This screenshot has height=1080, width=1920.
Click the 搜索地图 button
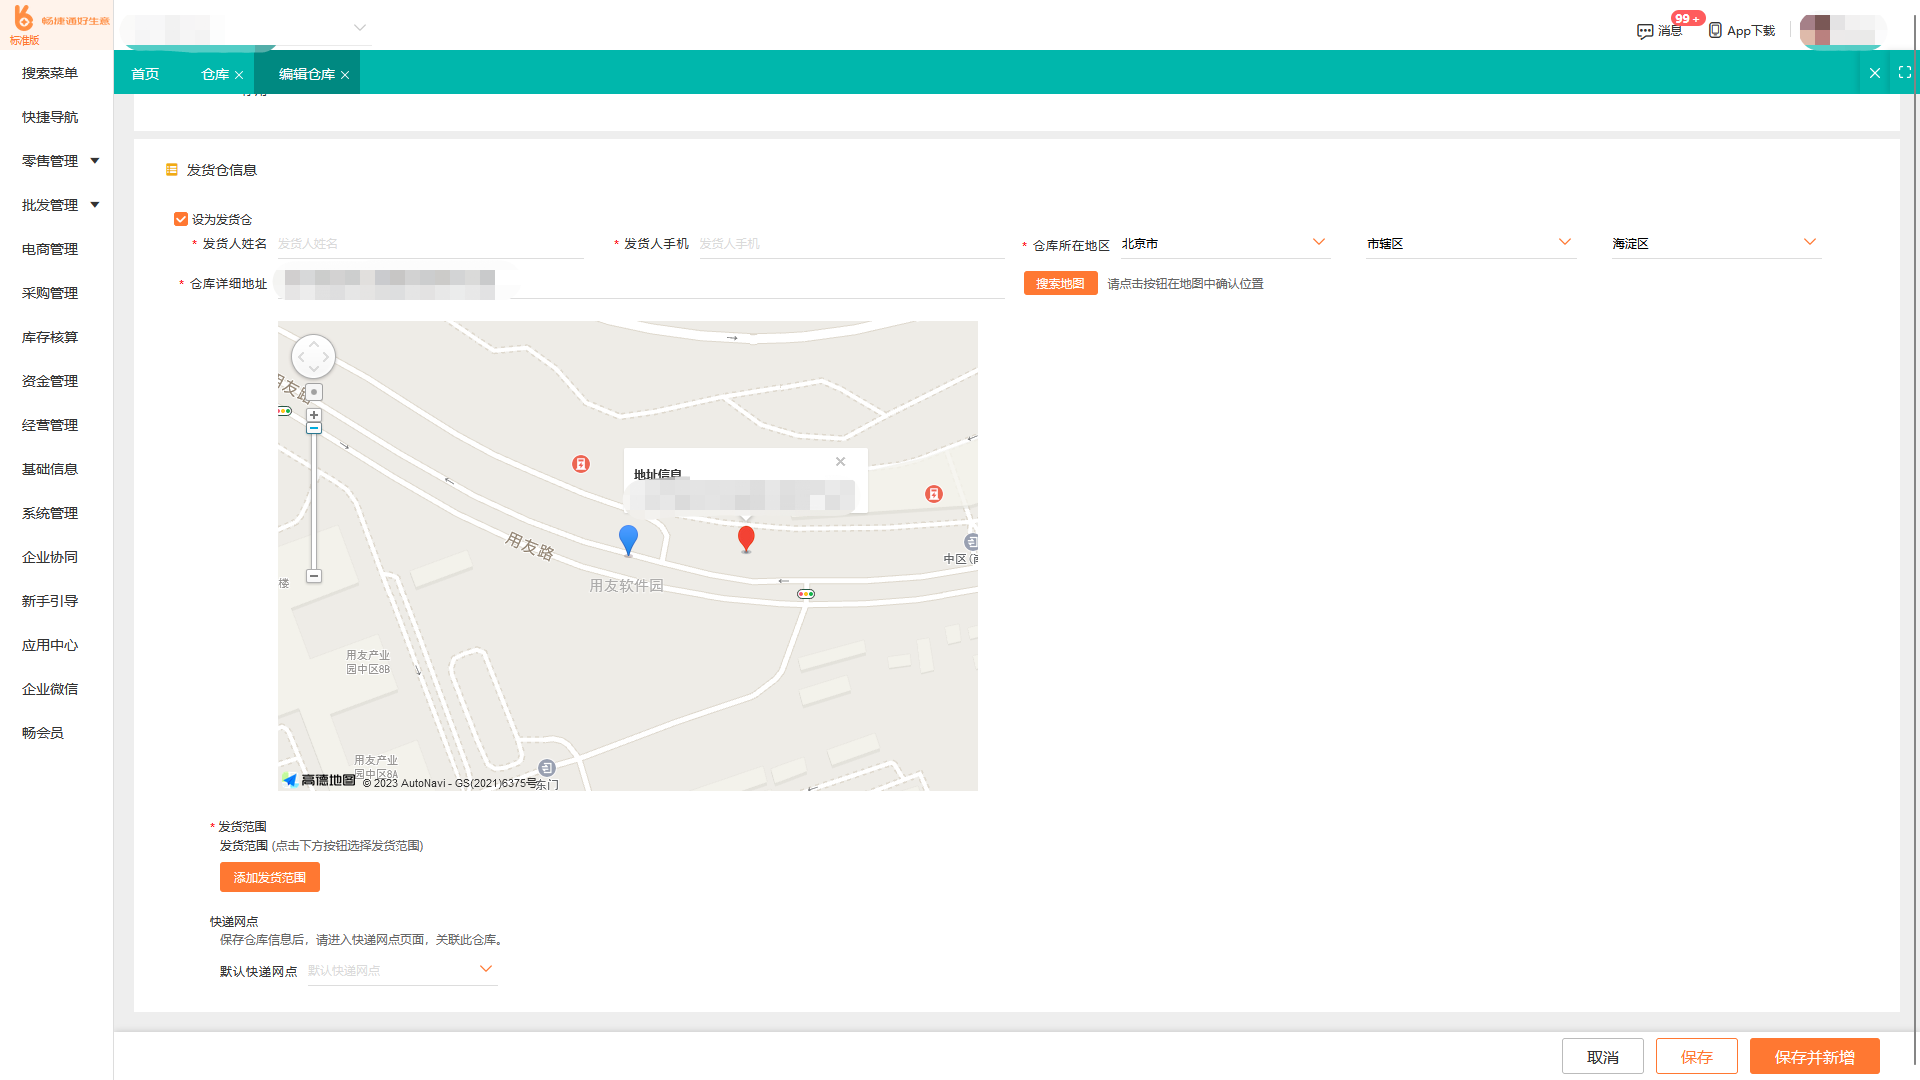click(x=1059, y=282)
